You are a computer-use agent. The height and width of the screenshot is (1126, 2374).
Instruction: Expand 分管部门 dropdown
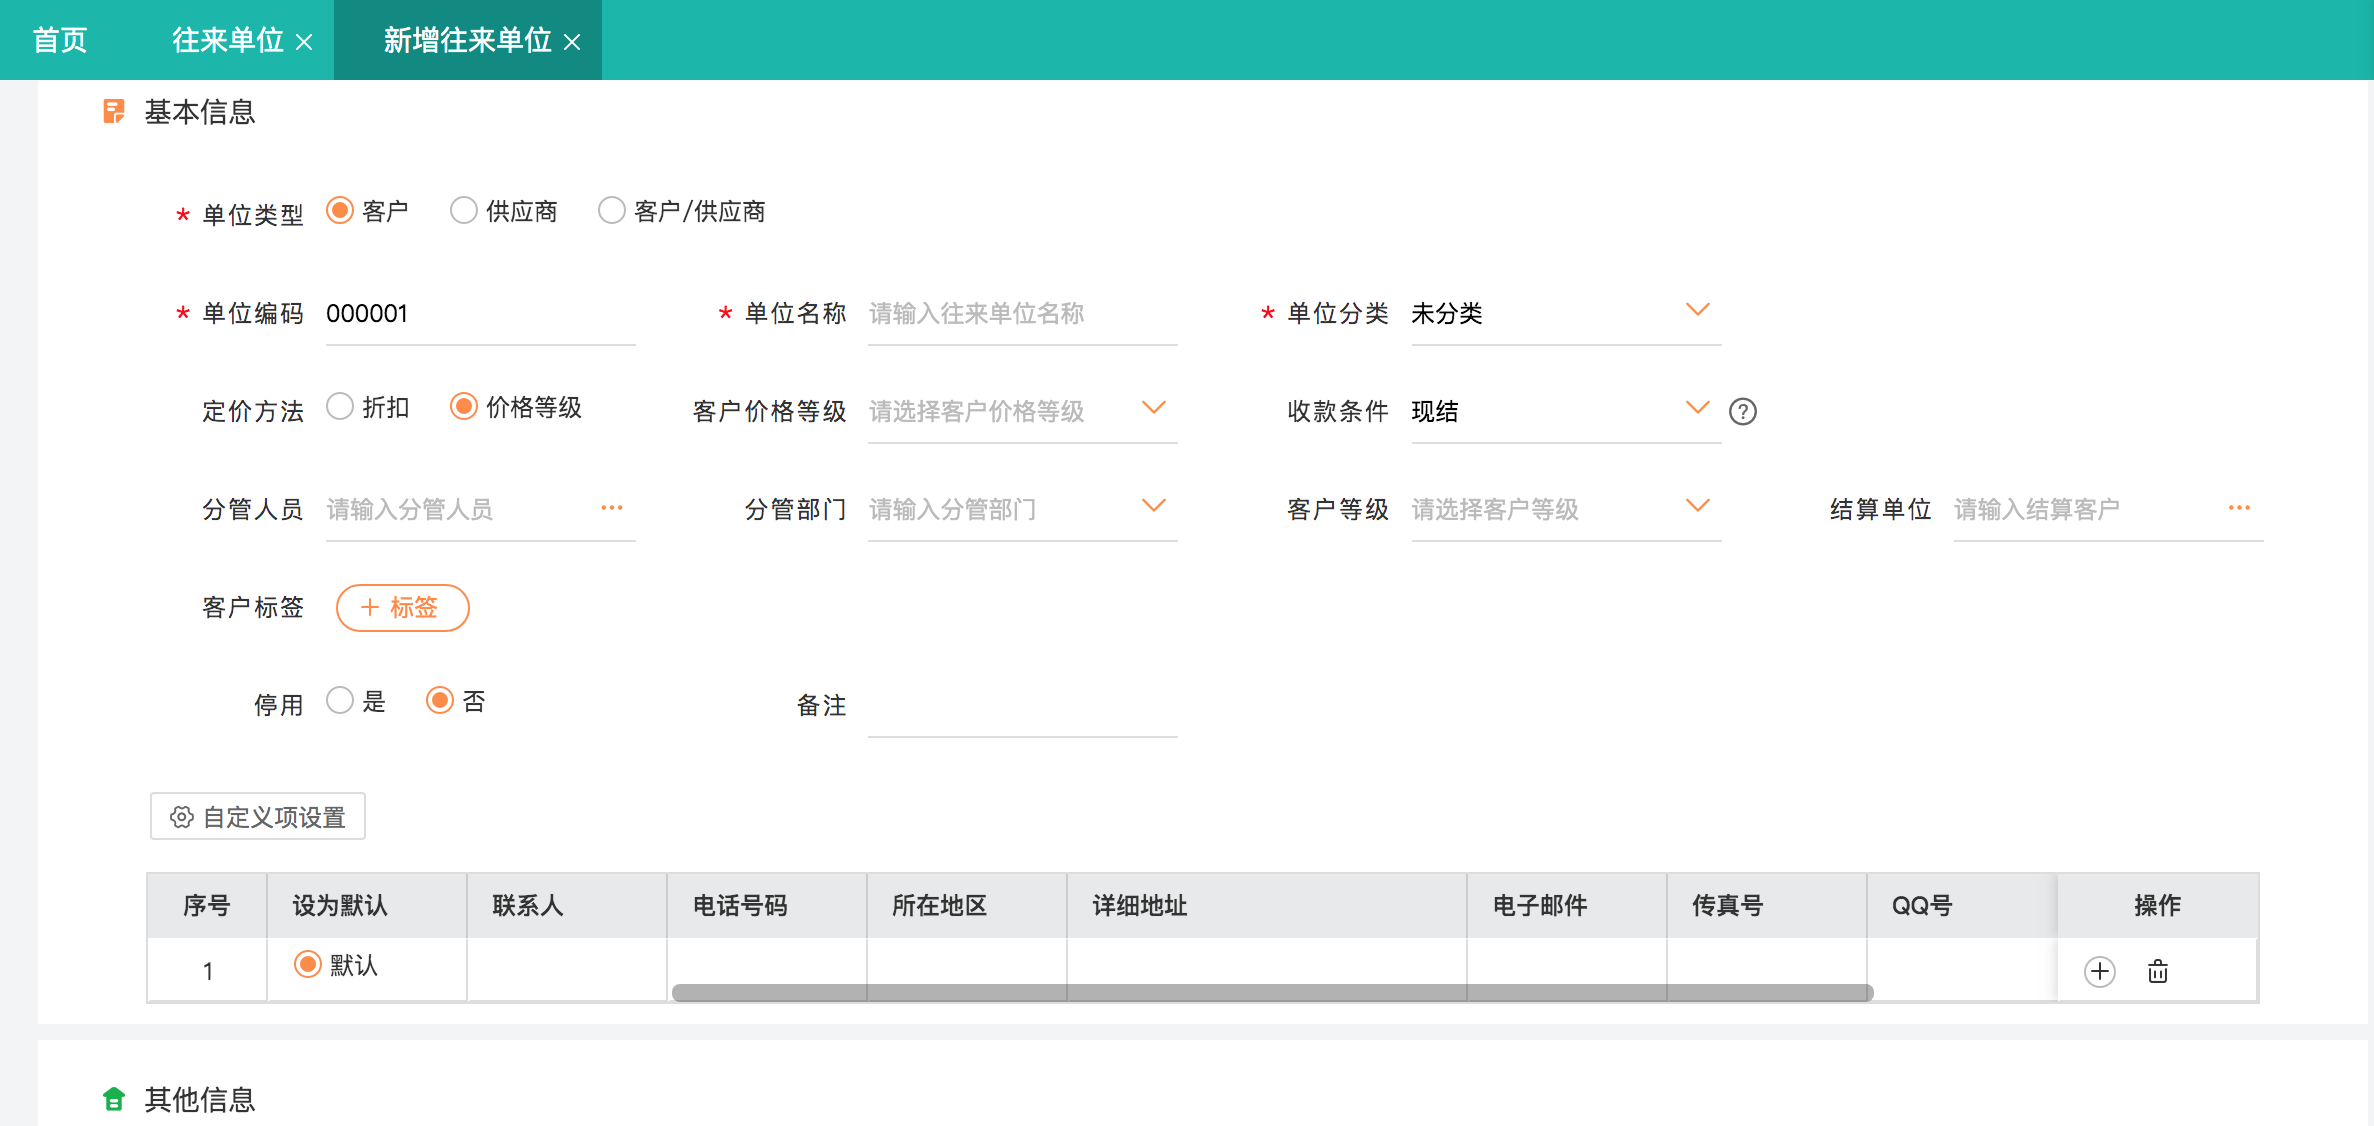click(x=1154, y=507)
